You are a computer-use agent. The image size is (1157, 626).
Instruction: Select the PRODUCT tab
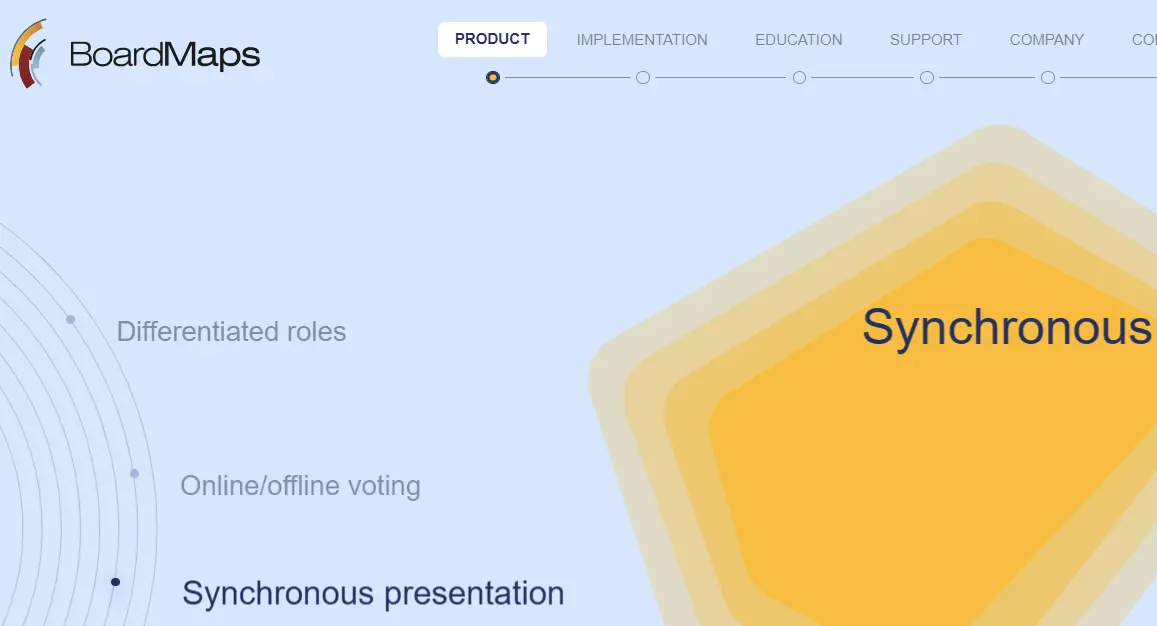(x=492, y=39)
